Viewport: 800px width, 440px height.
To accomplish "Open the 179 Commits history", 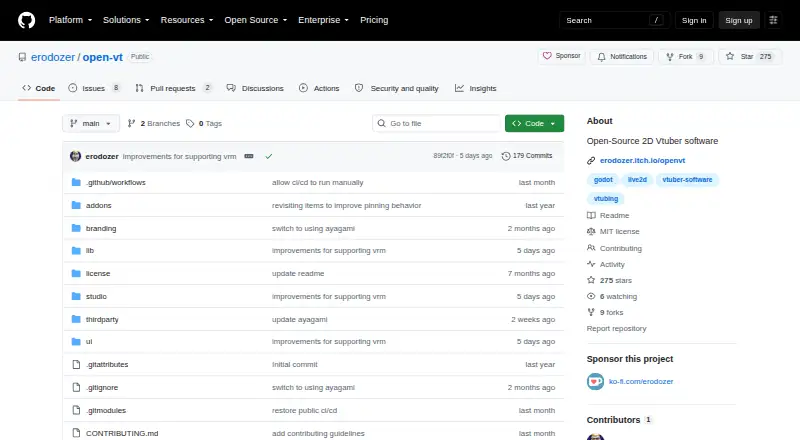I will (527, 156).
